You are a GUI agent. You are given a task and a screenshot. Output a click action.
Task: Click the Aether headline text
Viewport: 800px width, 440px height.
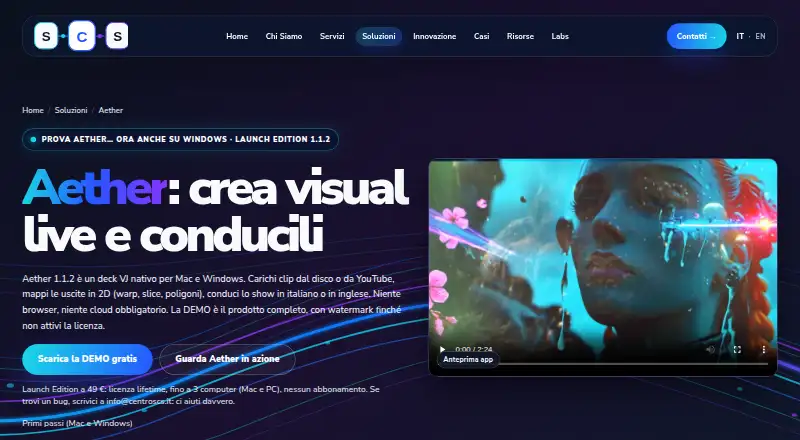tap(216, 210)
